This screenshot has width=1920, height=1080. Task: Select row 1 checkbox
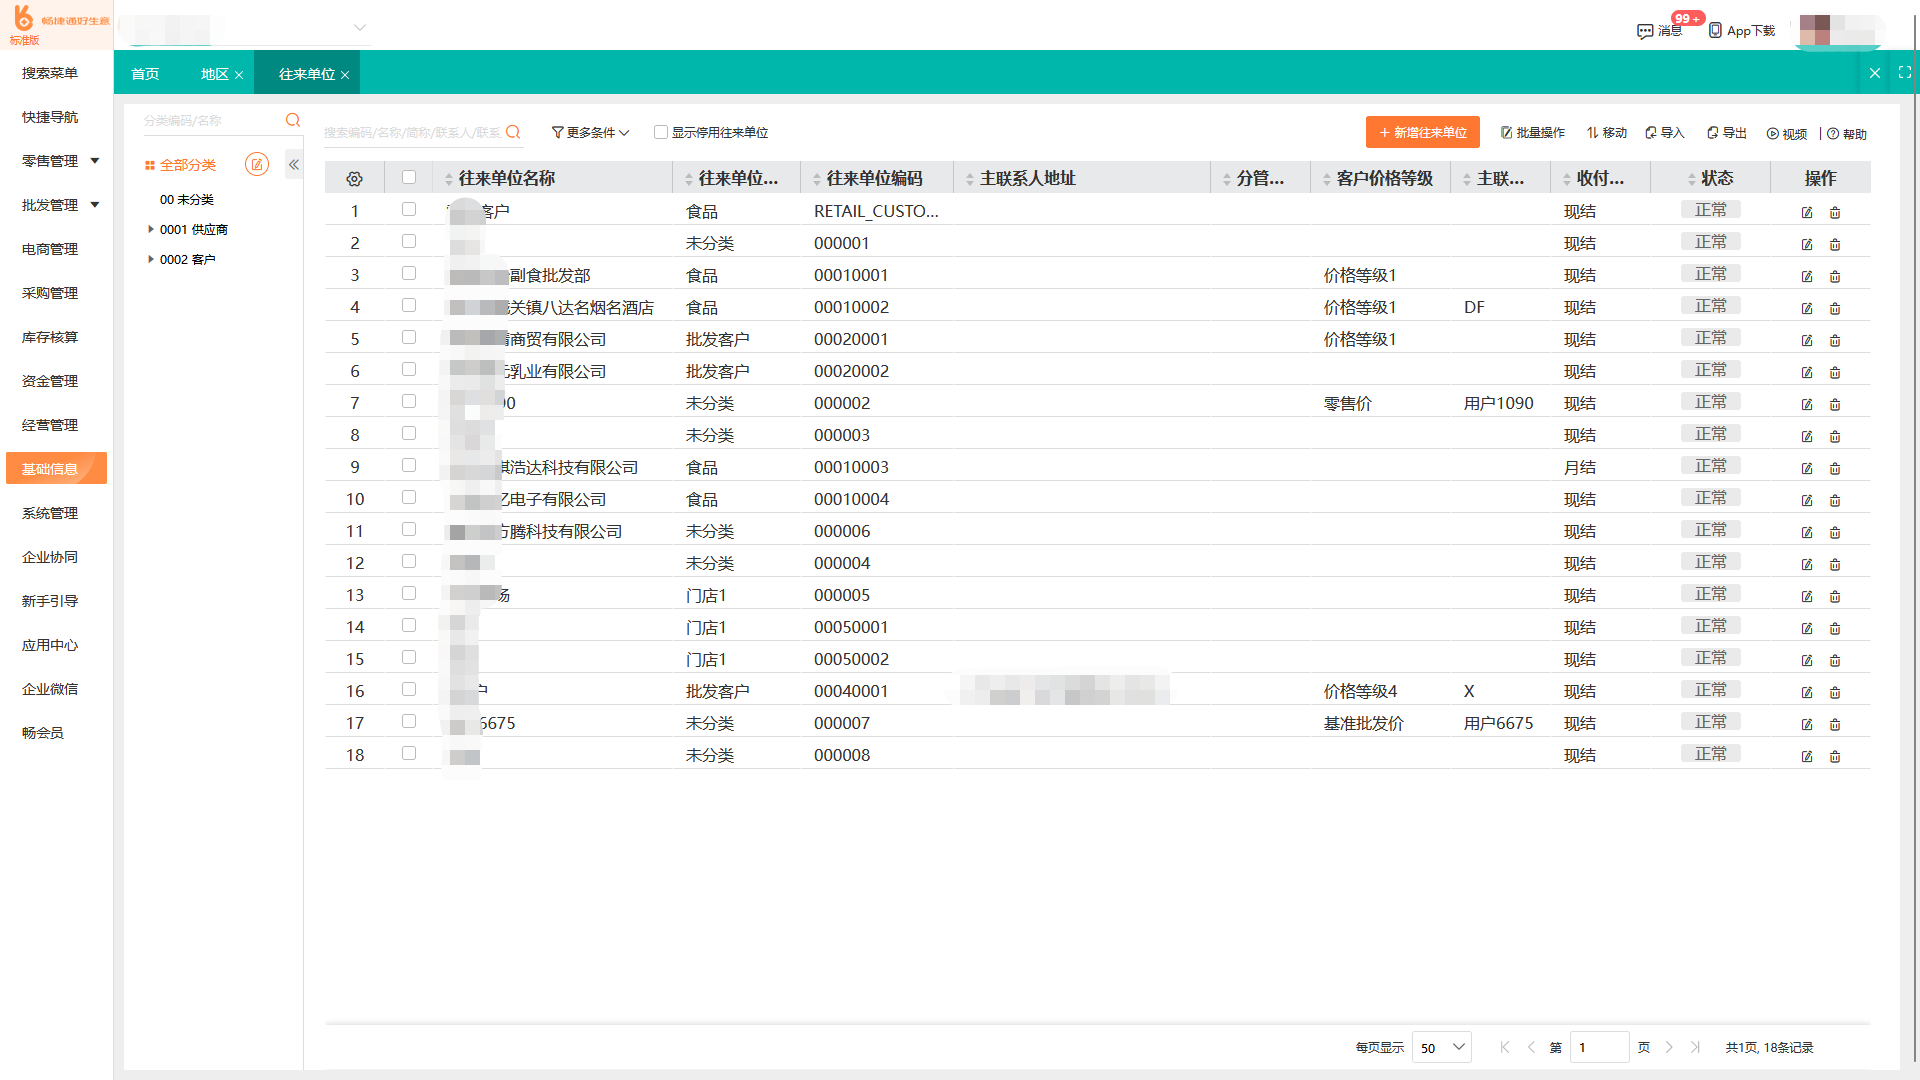point(410,210)
